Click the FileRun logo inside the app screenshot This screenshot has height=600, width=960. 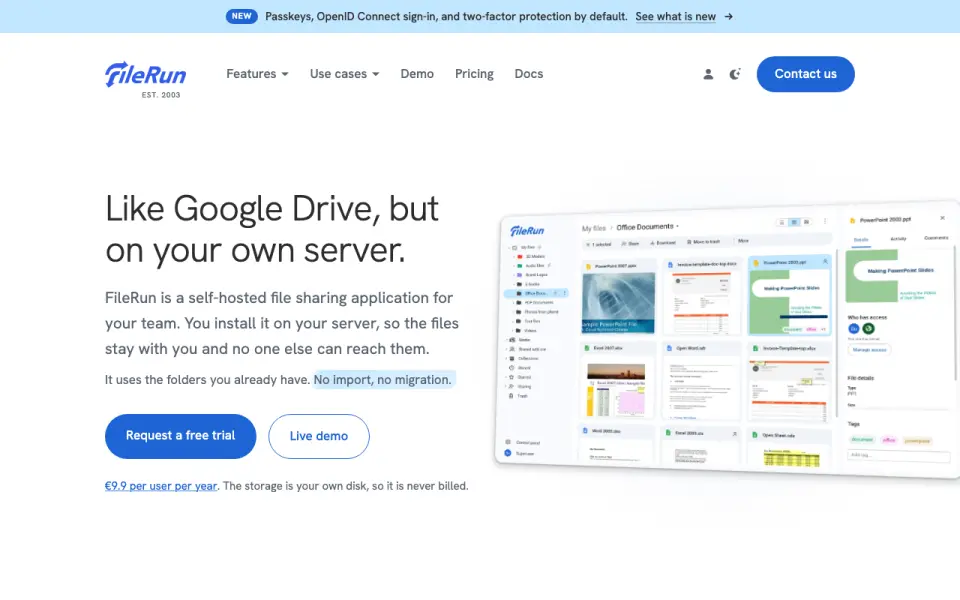[527, 231]
